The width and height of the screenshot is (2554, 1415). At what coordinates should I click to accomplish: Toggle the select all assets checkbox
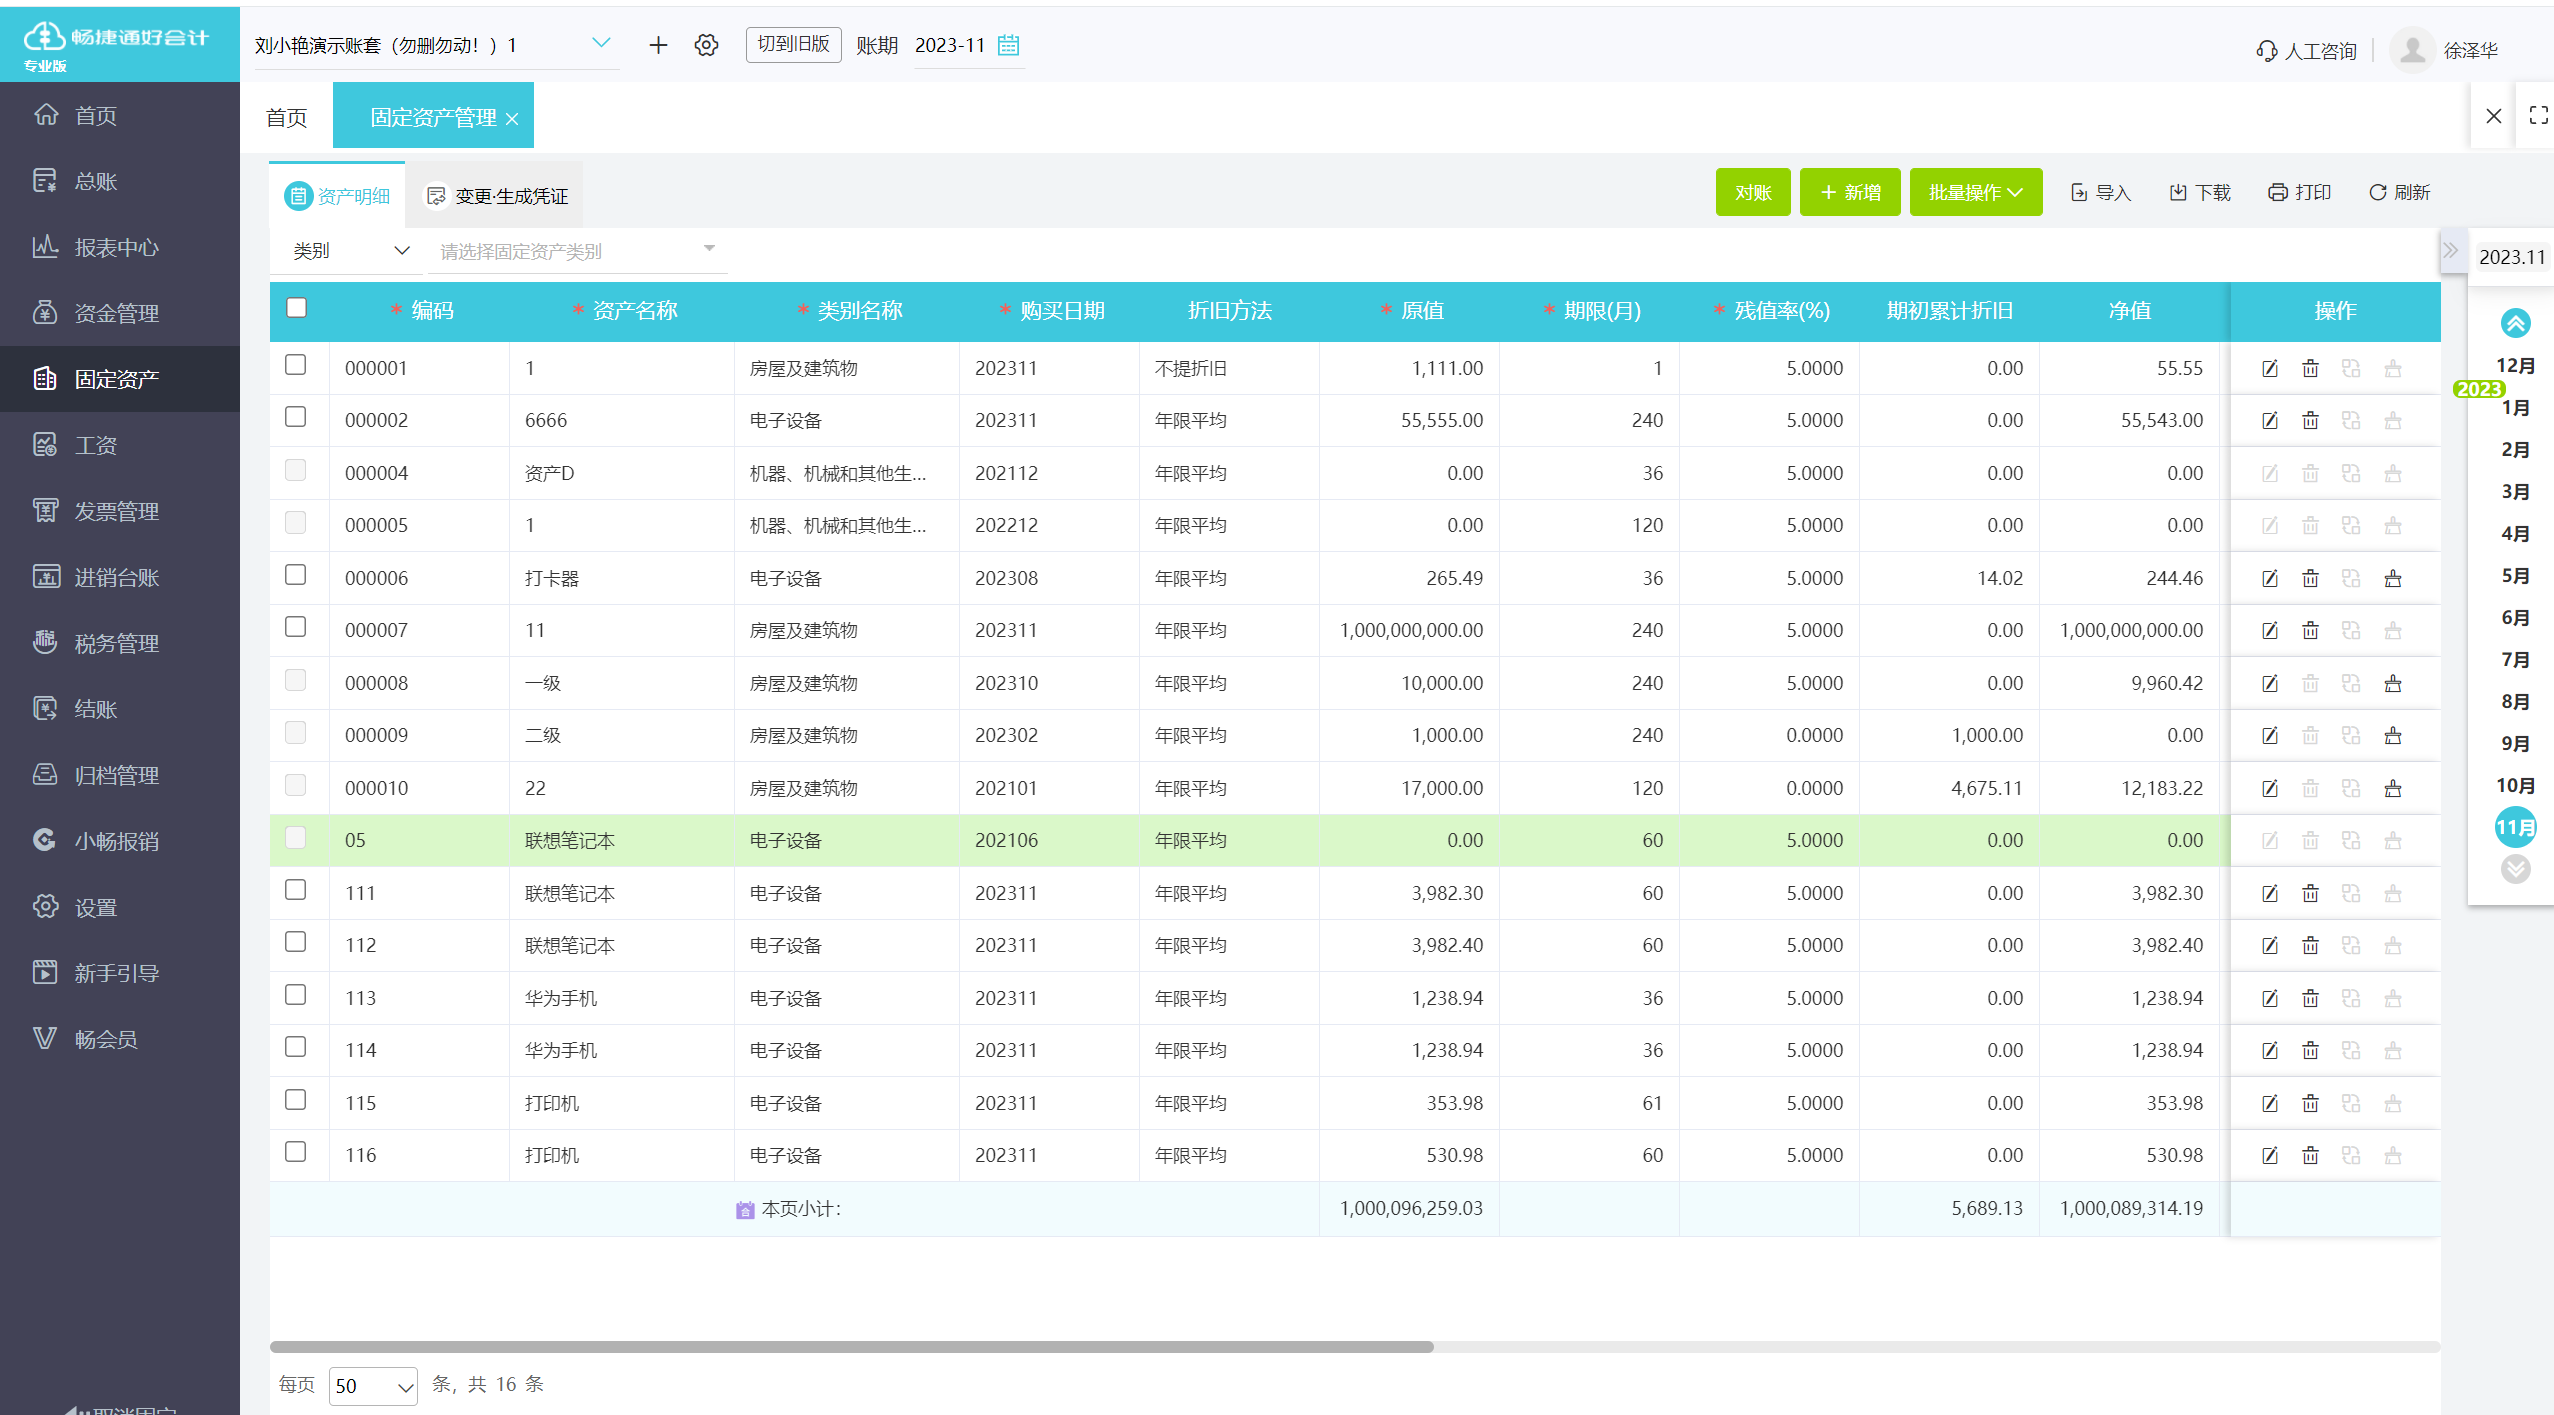click(x=296, y=308)
